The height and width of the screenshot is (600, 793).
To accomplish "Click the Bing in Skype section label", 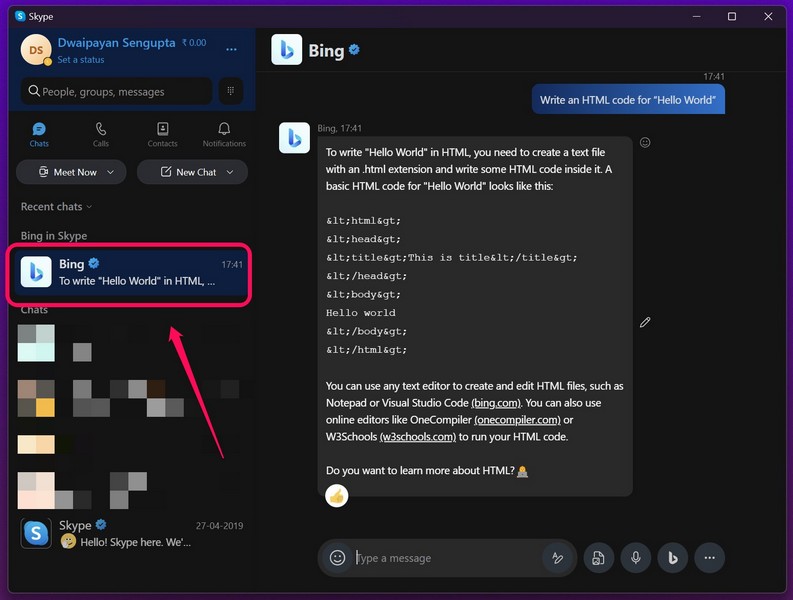I will (54, 236).
